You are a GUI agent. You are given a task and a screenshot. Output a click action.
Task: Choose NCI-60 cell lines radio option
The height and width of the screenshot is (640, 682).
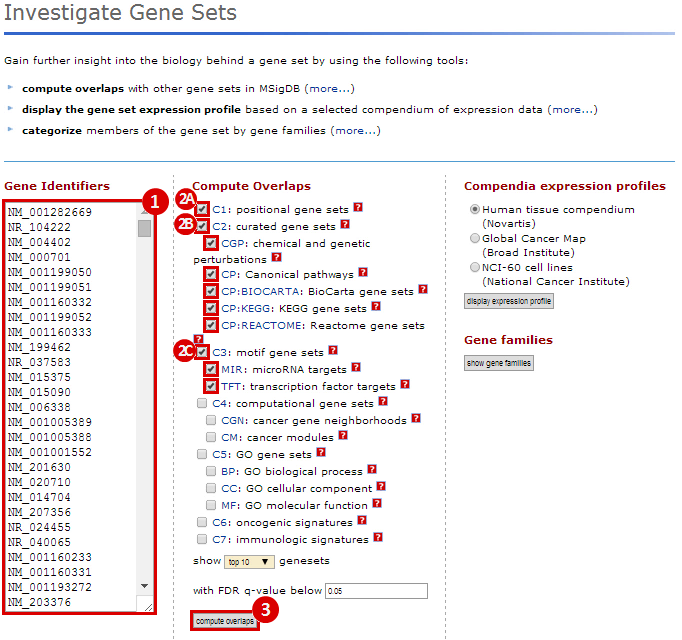(x=475, y=268)
